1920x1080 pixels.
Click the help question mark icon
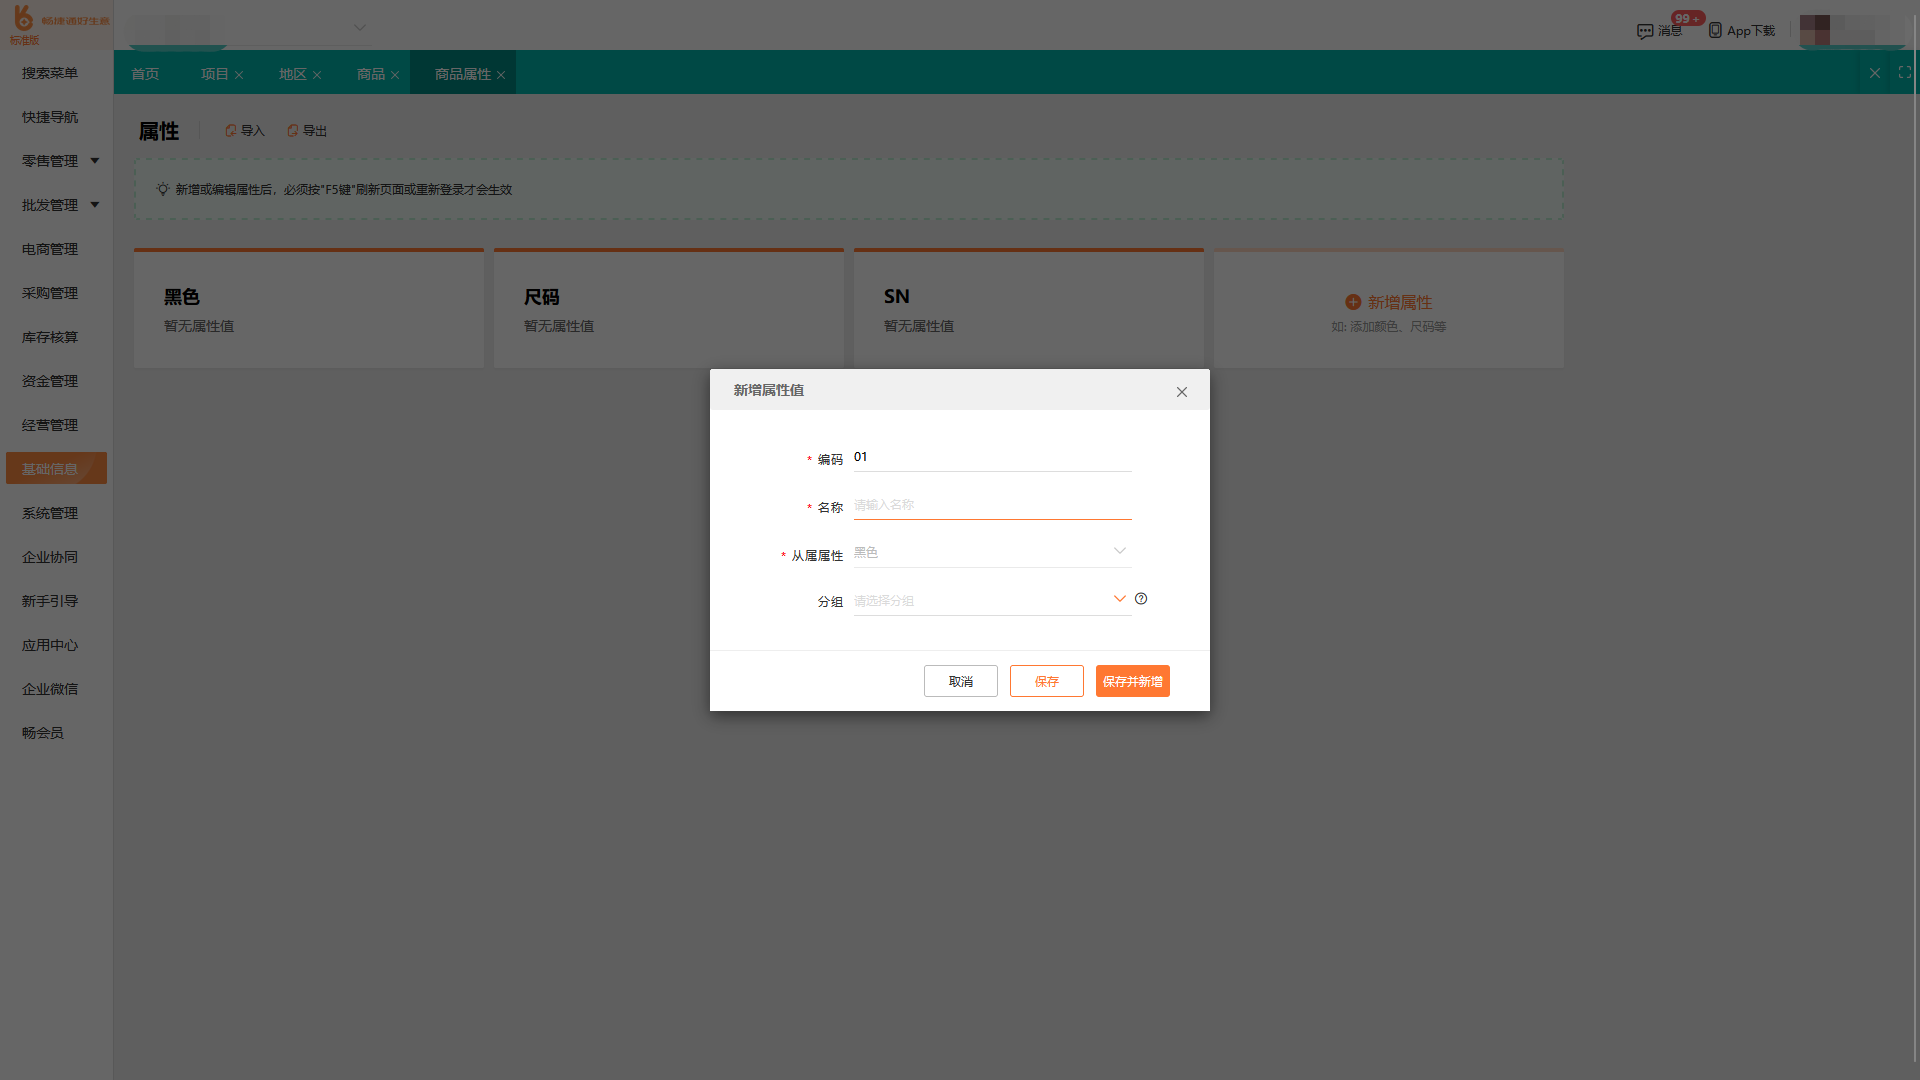1141,597
